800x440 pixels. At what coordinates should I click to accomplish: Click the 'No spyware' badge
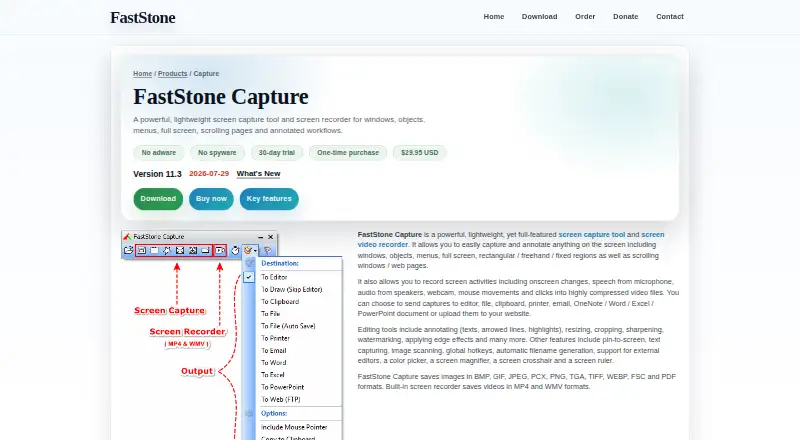tap(217, 153)
